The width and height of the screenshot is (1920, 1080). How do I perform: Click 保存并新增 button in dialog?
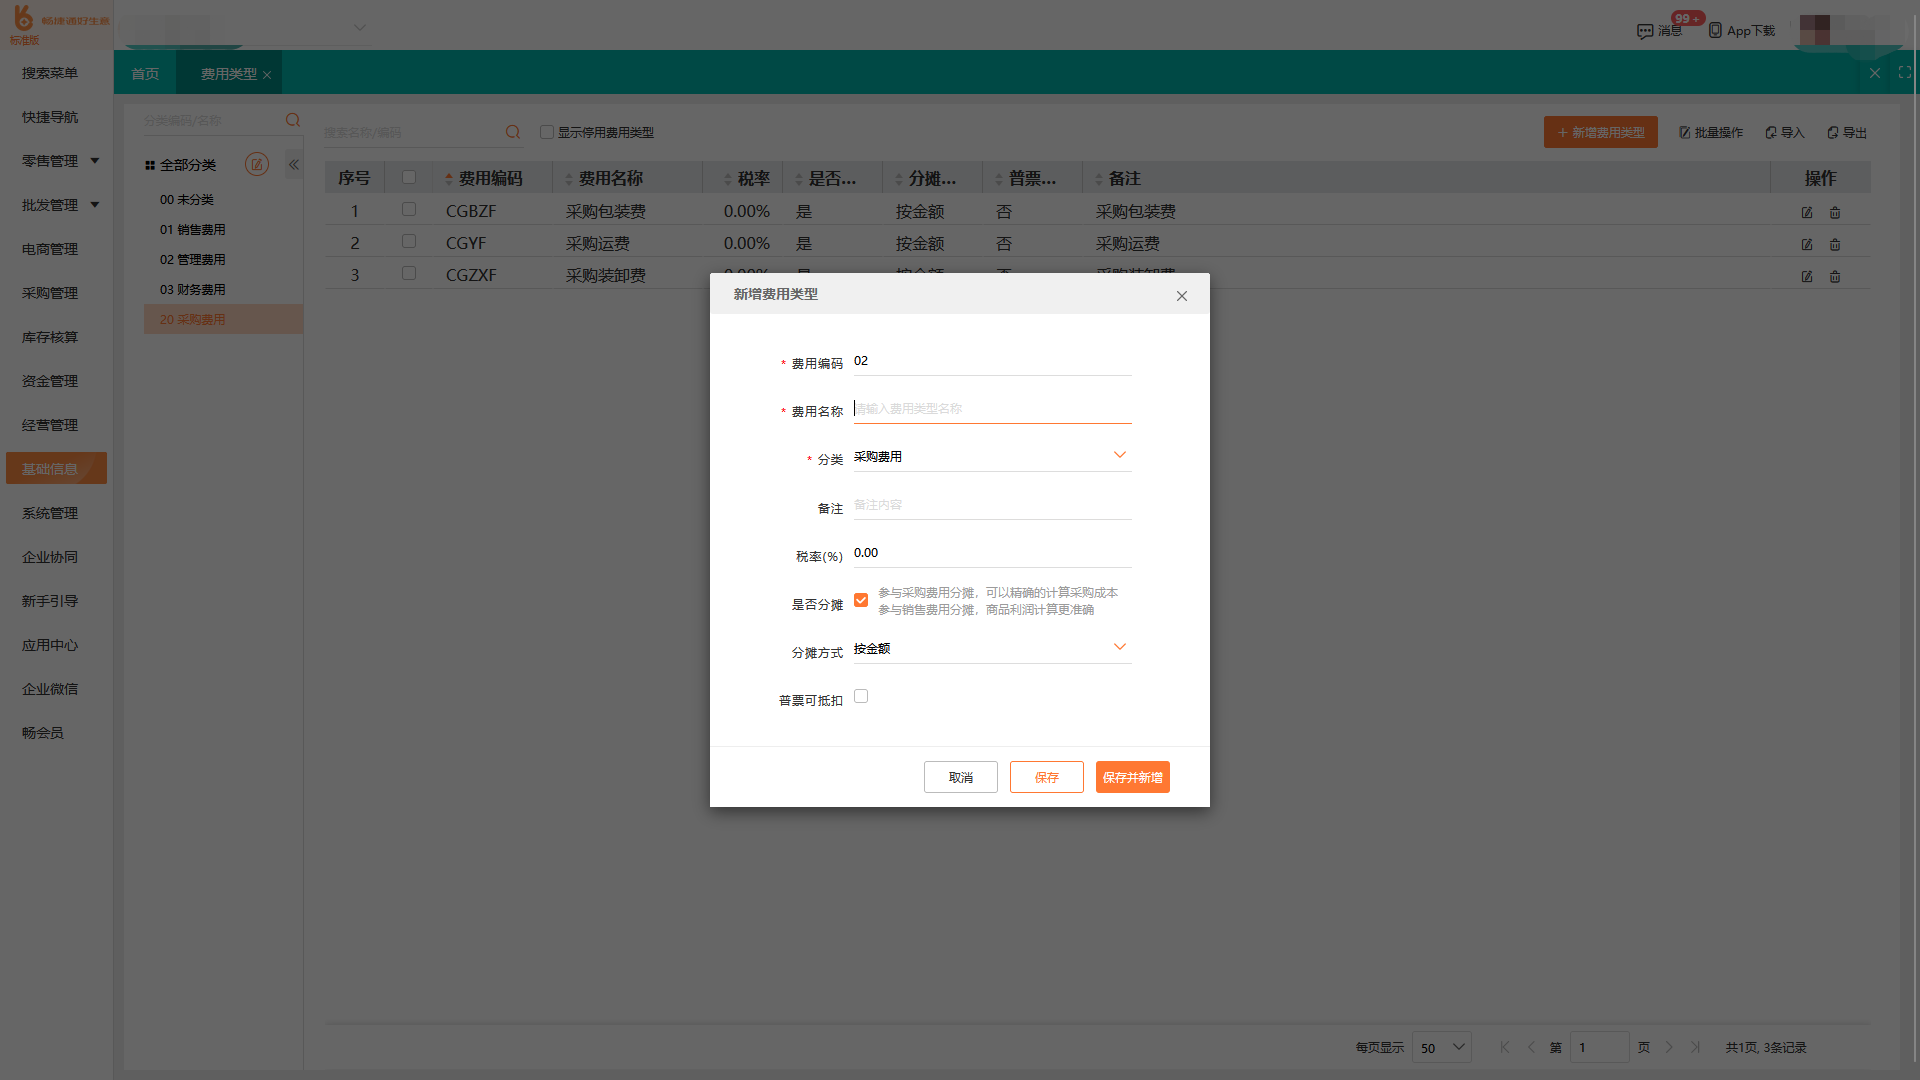(1130, 777)
